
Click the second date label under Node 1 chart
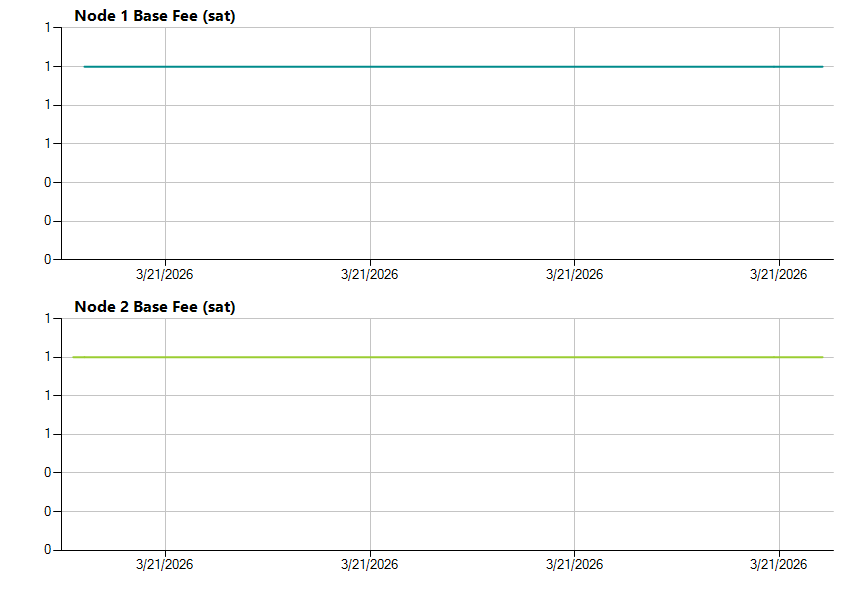pyautogui.click(x=370, y=274)
